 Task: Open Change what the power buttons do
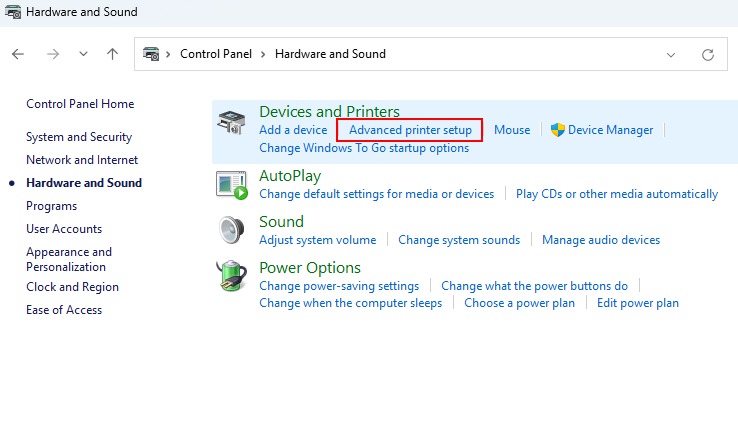pyautogui.click(x=534, y=286)
